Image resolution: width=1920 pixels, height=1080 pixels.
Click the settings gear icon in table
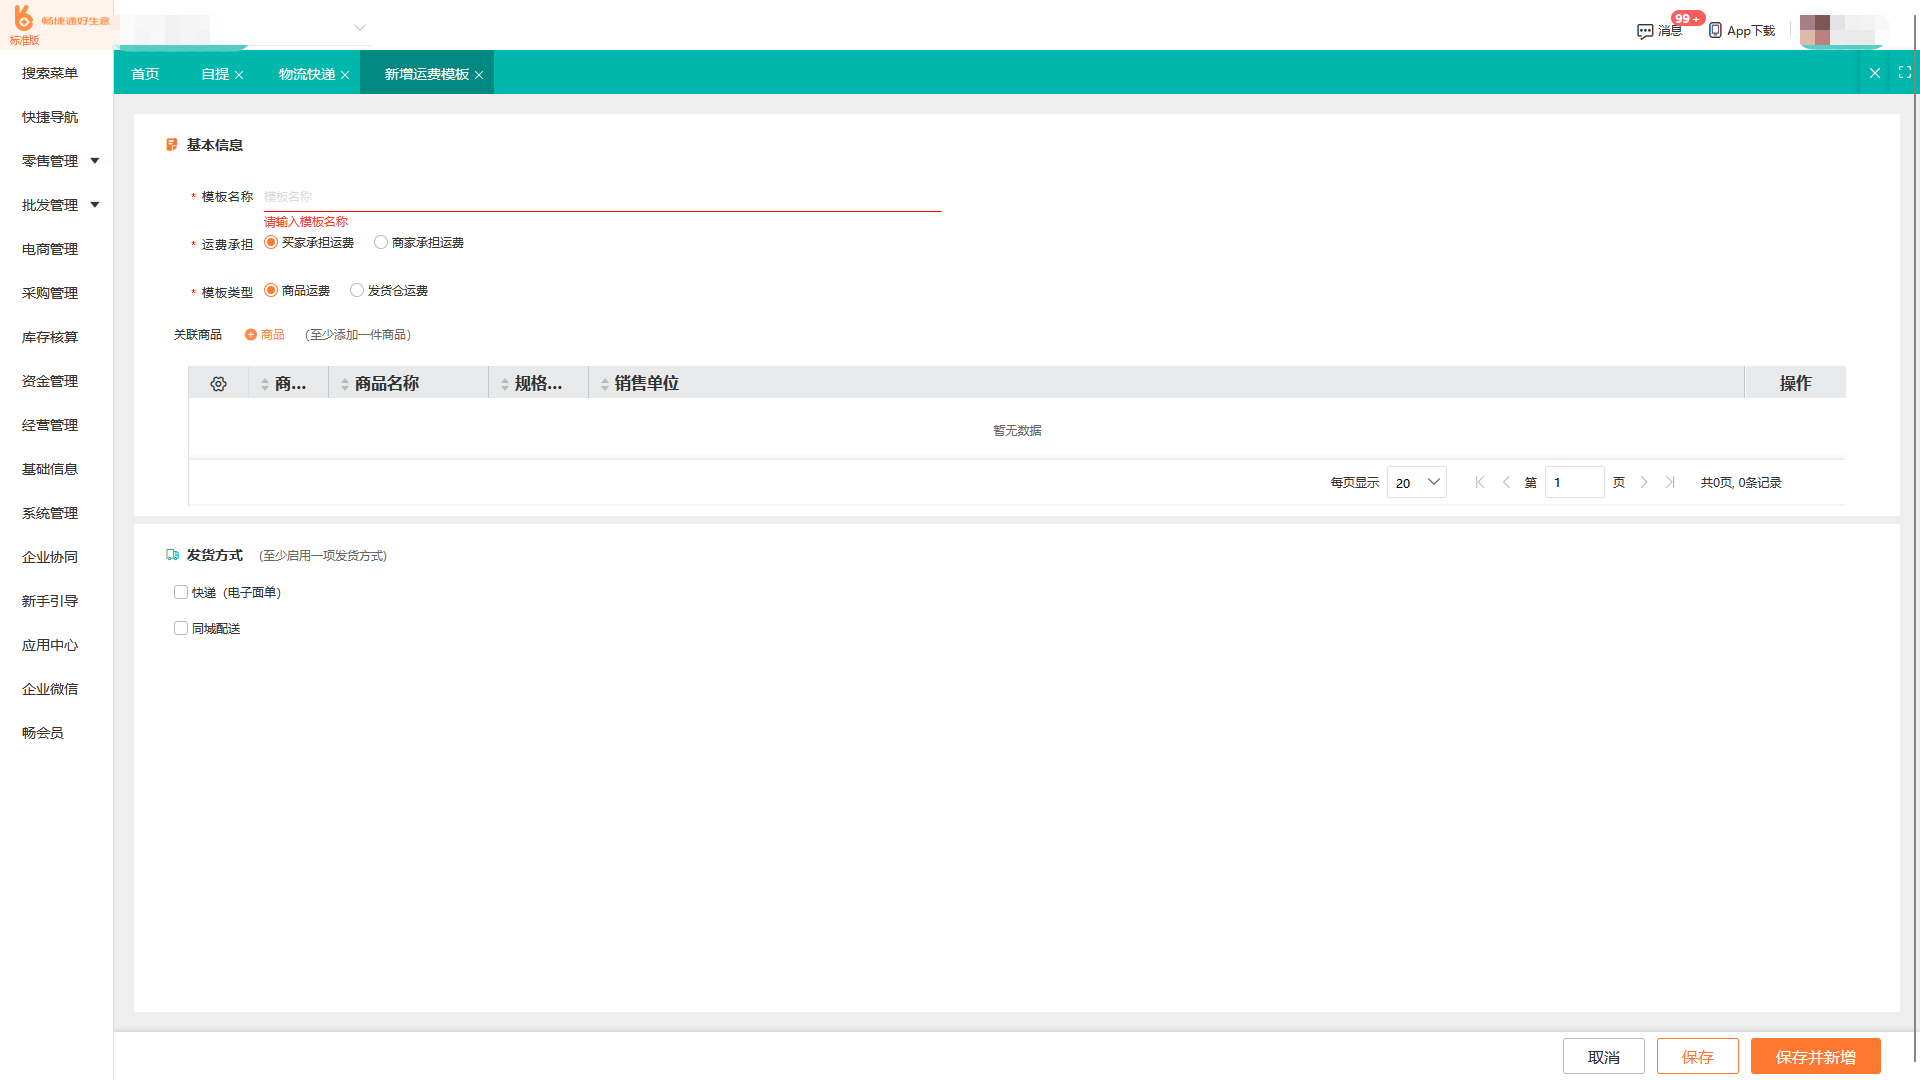pos(218,382)
